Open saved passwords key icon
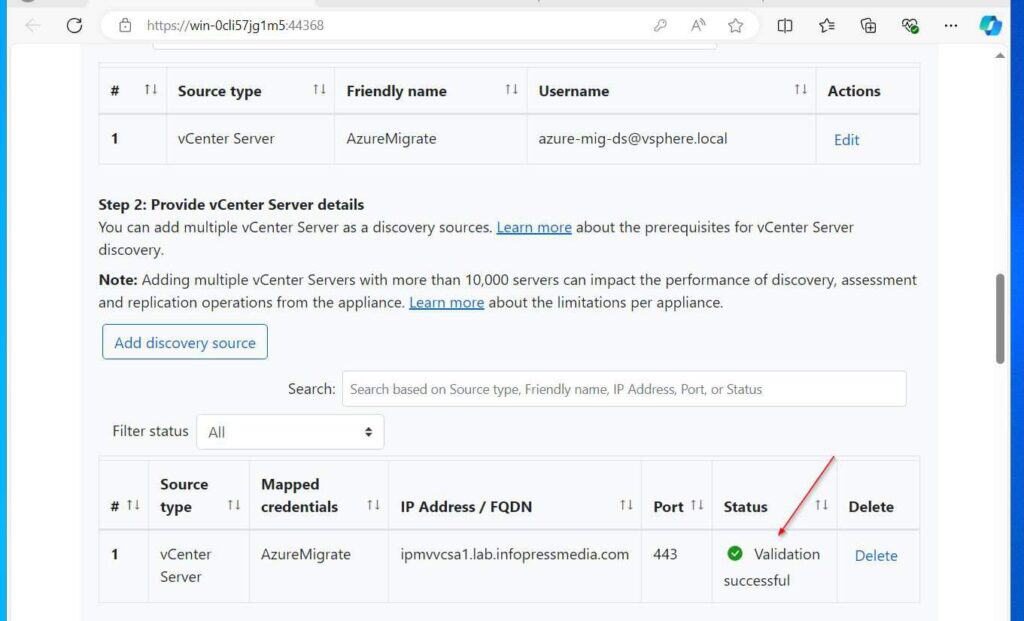The height and width of the screenshot is (621, 1024). click(660, 25)
